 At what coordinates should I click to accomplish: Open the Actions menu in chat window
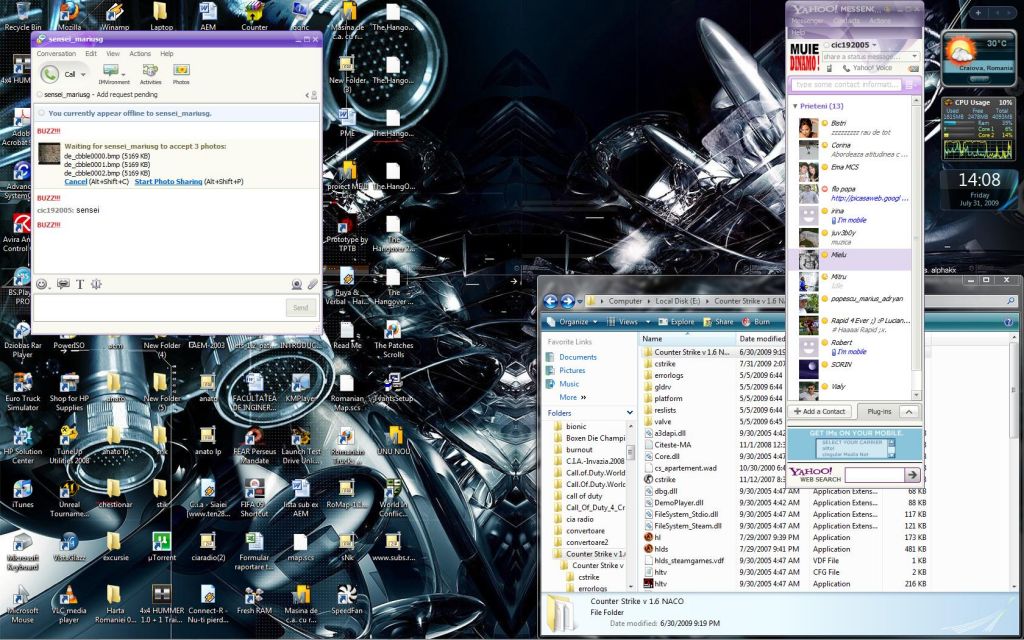[x=140, y=54]
